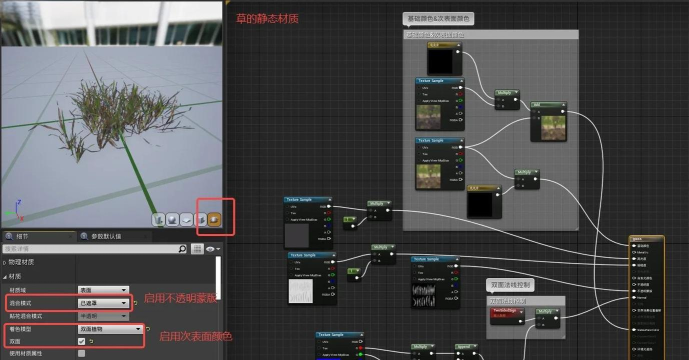
Task: Click the black-and-white grass blades texture thumbnail
Action: coord(424,295)
